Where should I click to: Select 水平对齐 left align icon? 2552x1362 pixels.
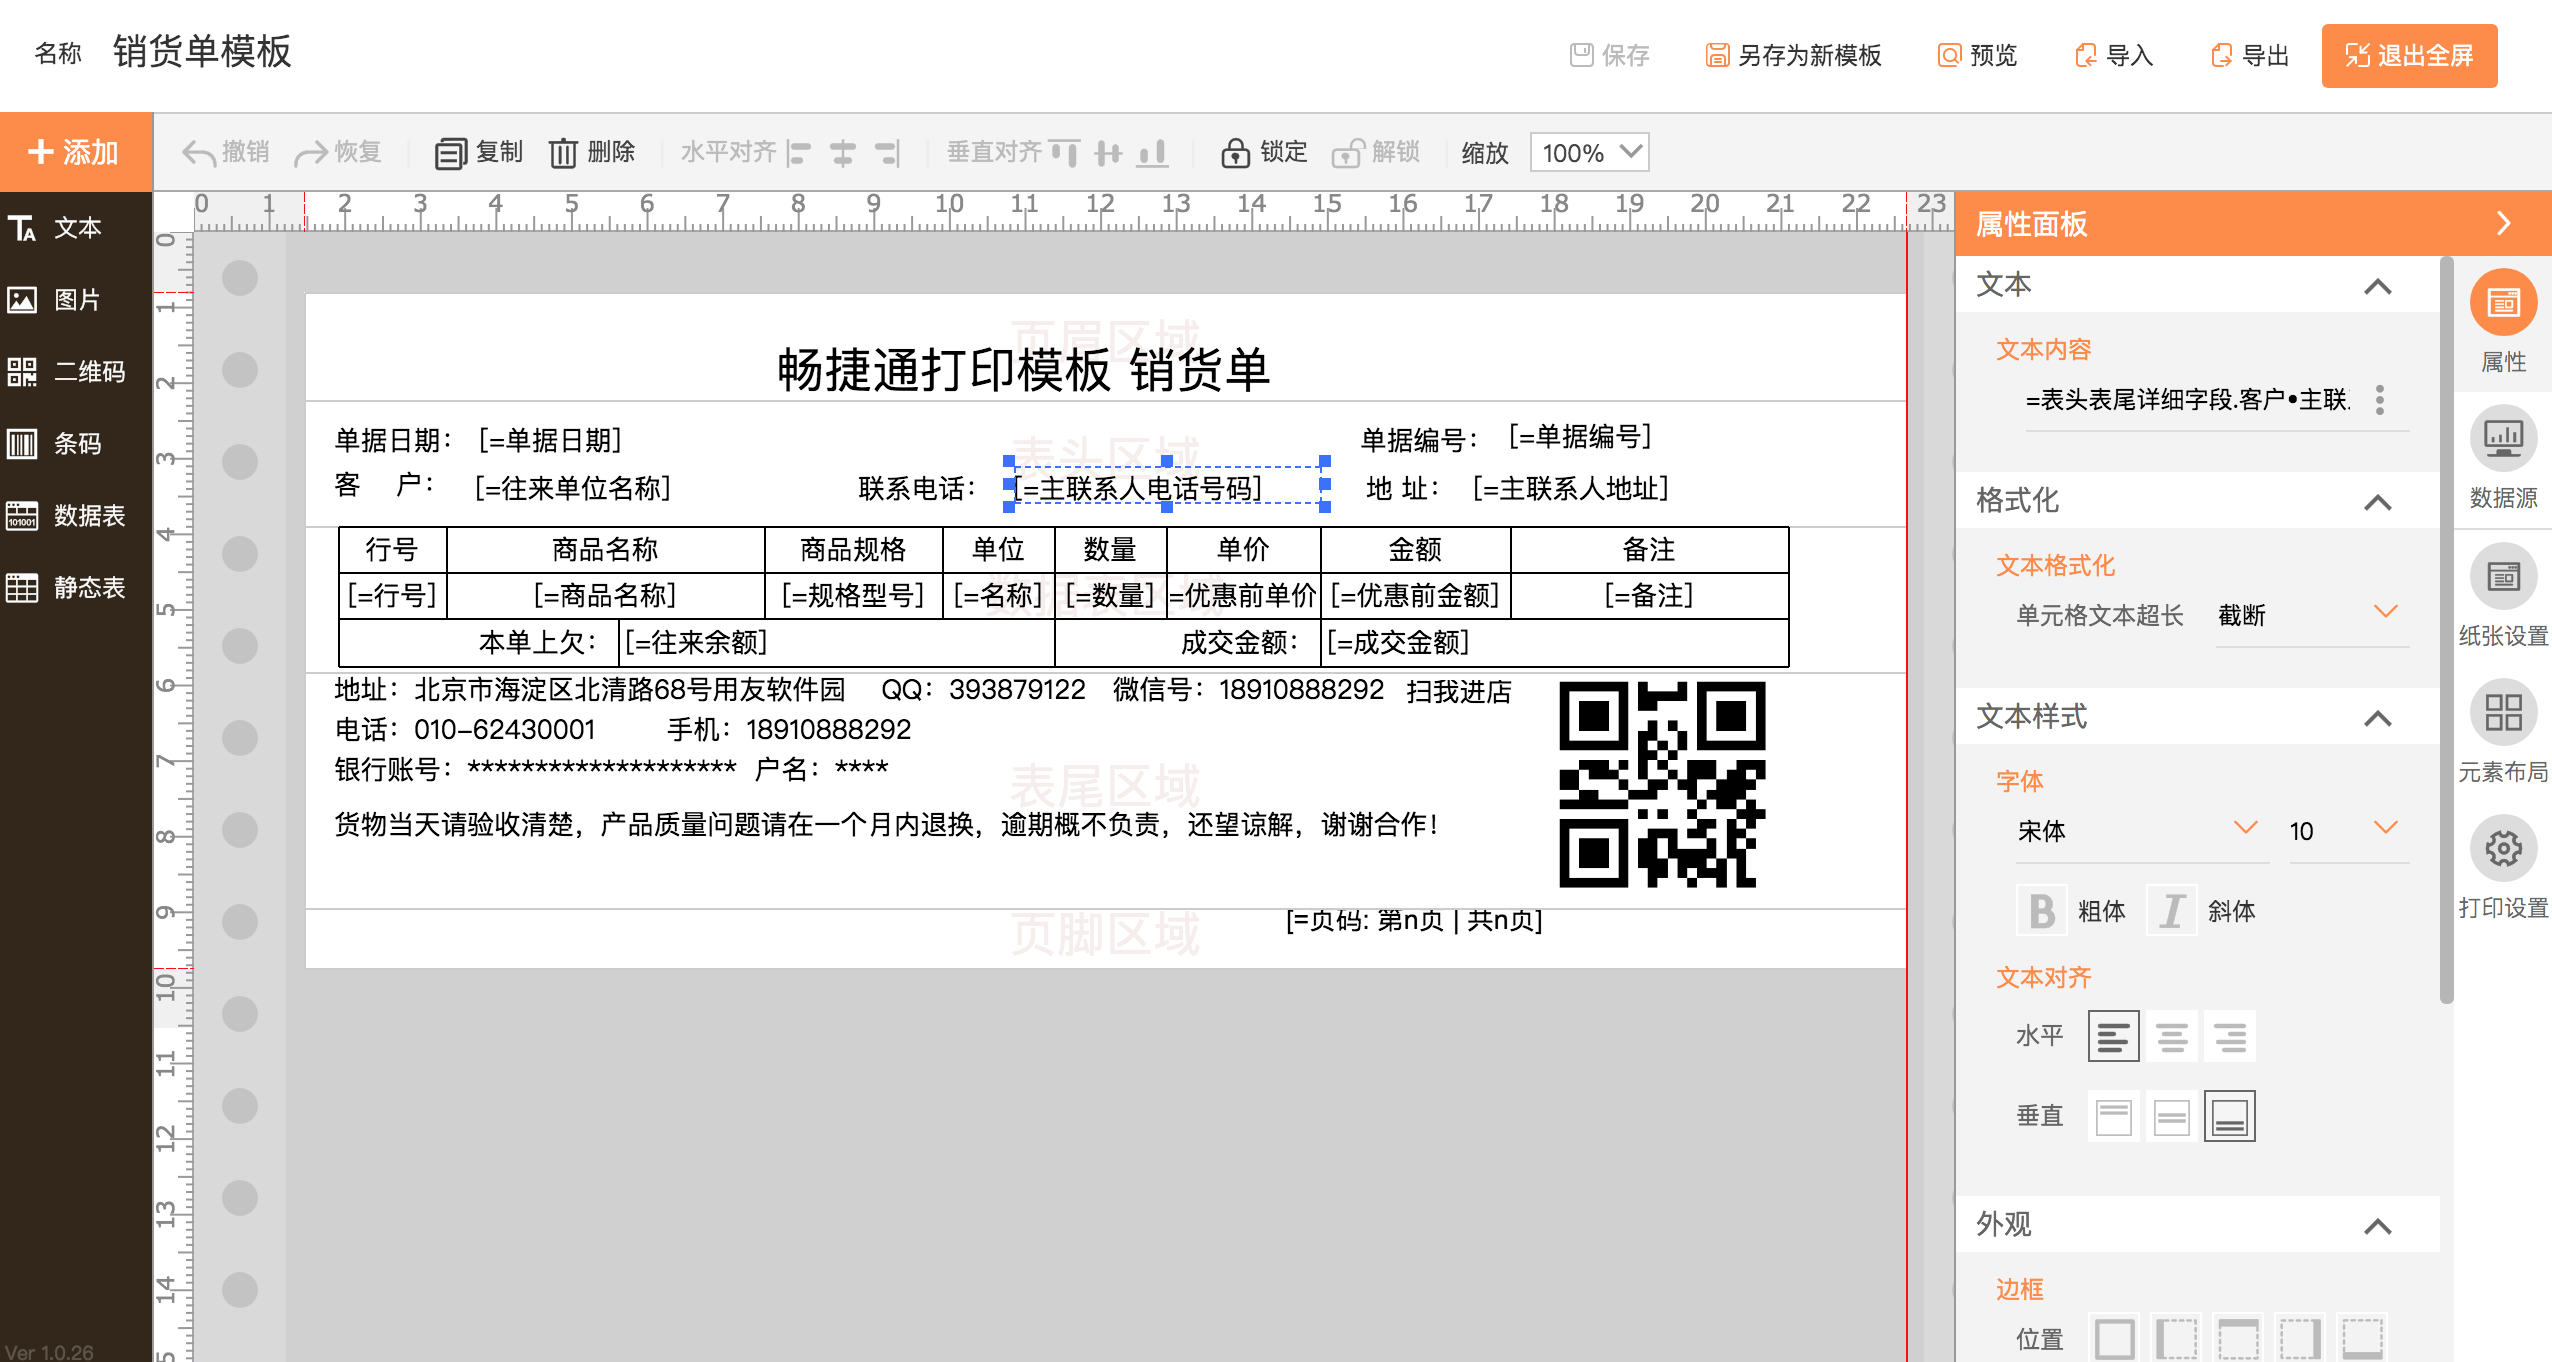tap(2113, 1036)
